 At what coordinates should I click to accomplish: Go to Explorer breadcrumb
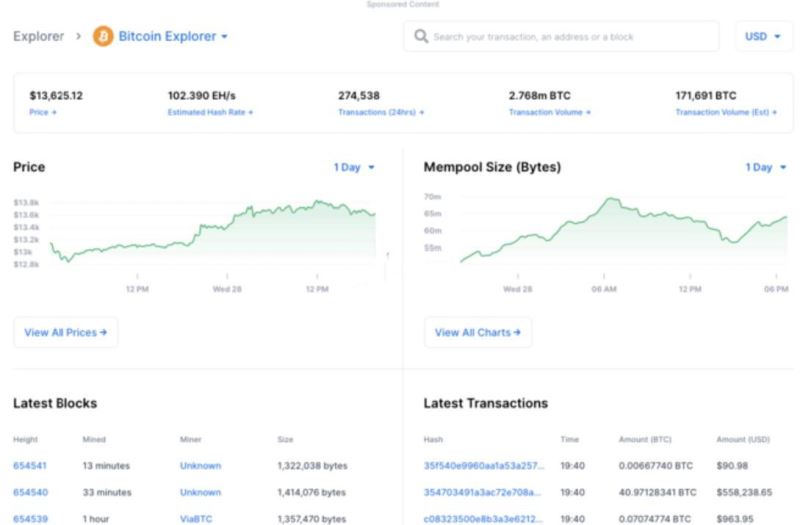37,37
